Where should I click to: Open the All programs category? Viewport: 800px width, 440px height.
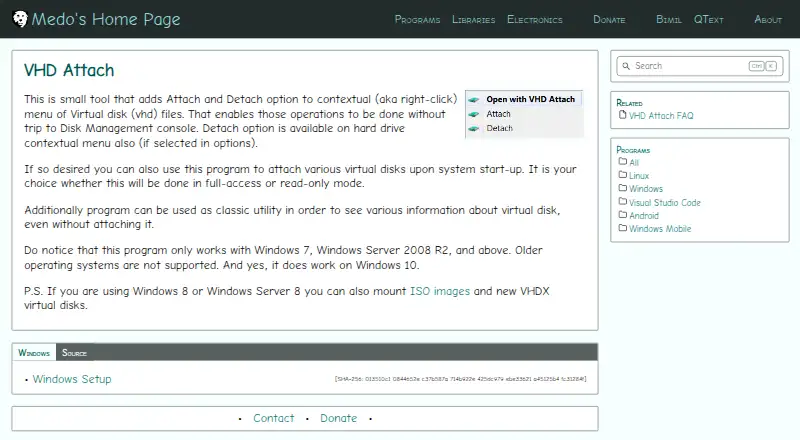pyautogui.click(x=634, y=163)
